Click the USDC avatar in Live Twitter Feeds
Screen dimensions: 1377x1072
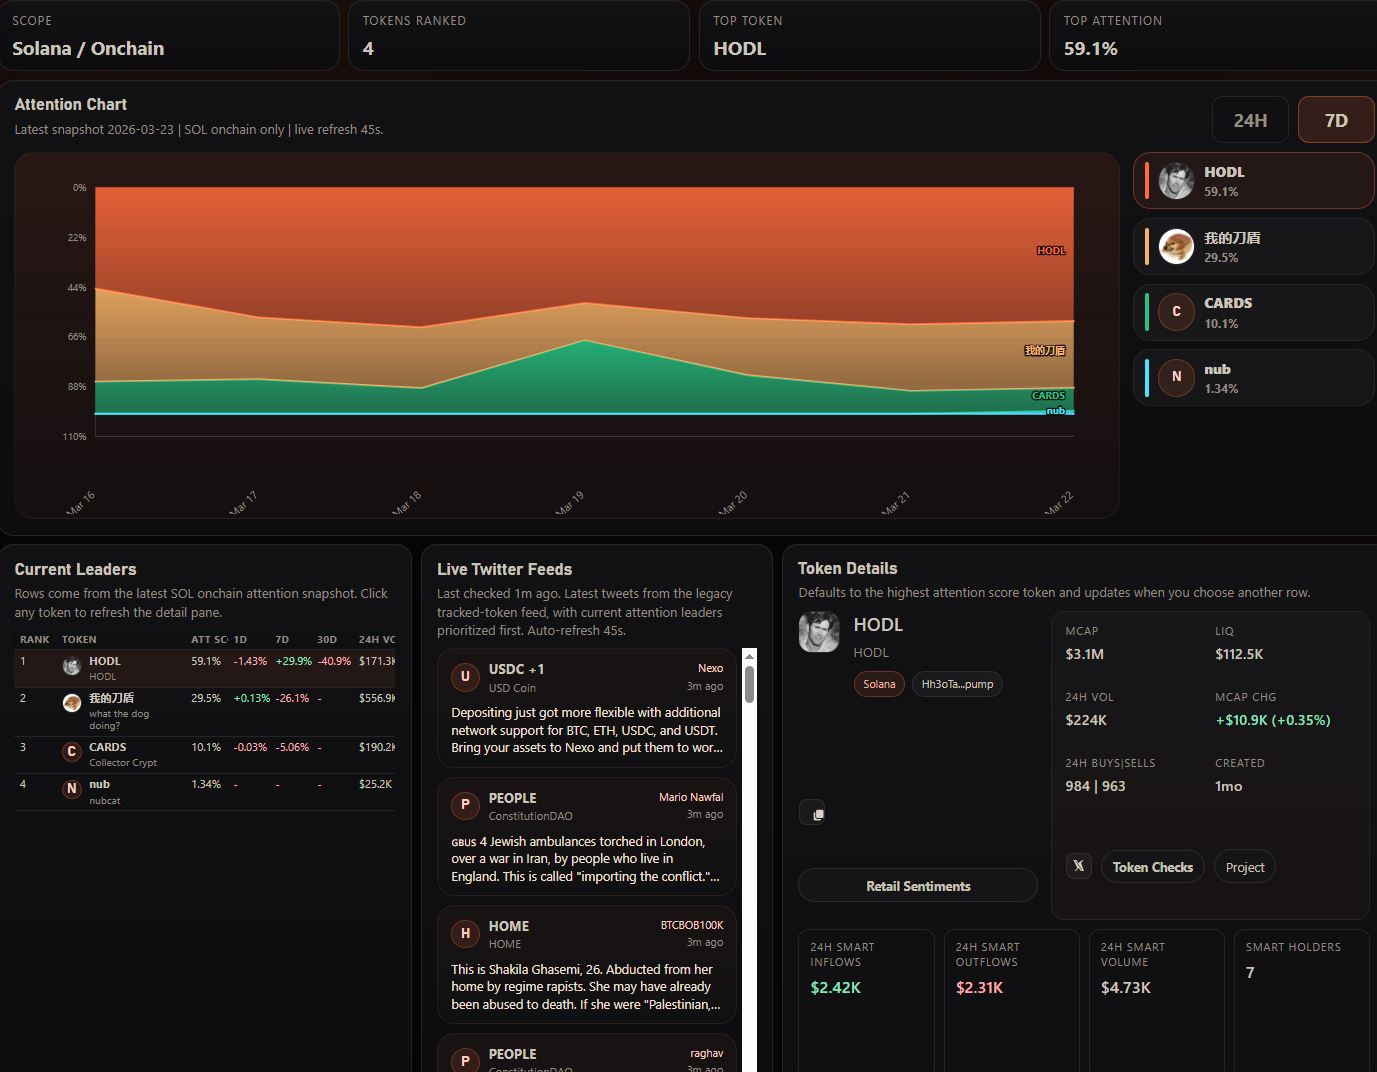tap(464, 677)
